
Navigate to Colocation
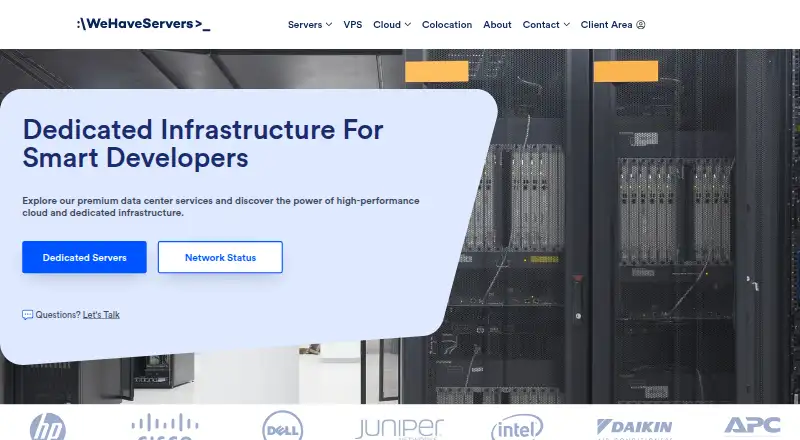[x=447, y=25]
